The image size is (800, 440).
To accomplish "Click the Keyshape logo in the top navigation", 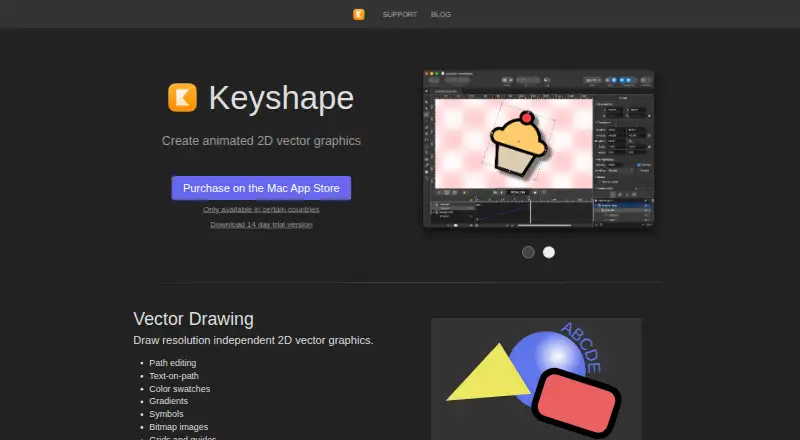I will [x=359, y=14].
